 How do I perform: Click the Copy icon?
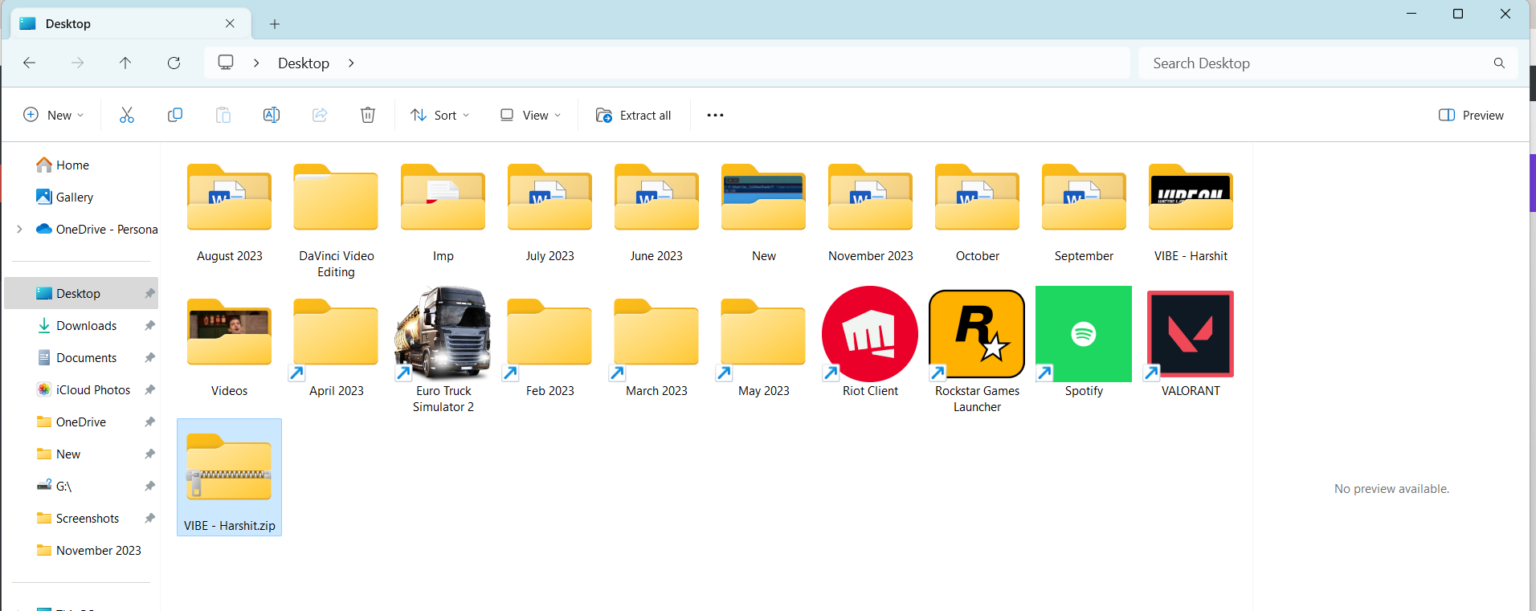click(174, 114)
